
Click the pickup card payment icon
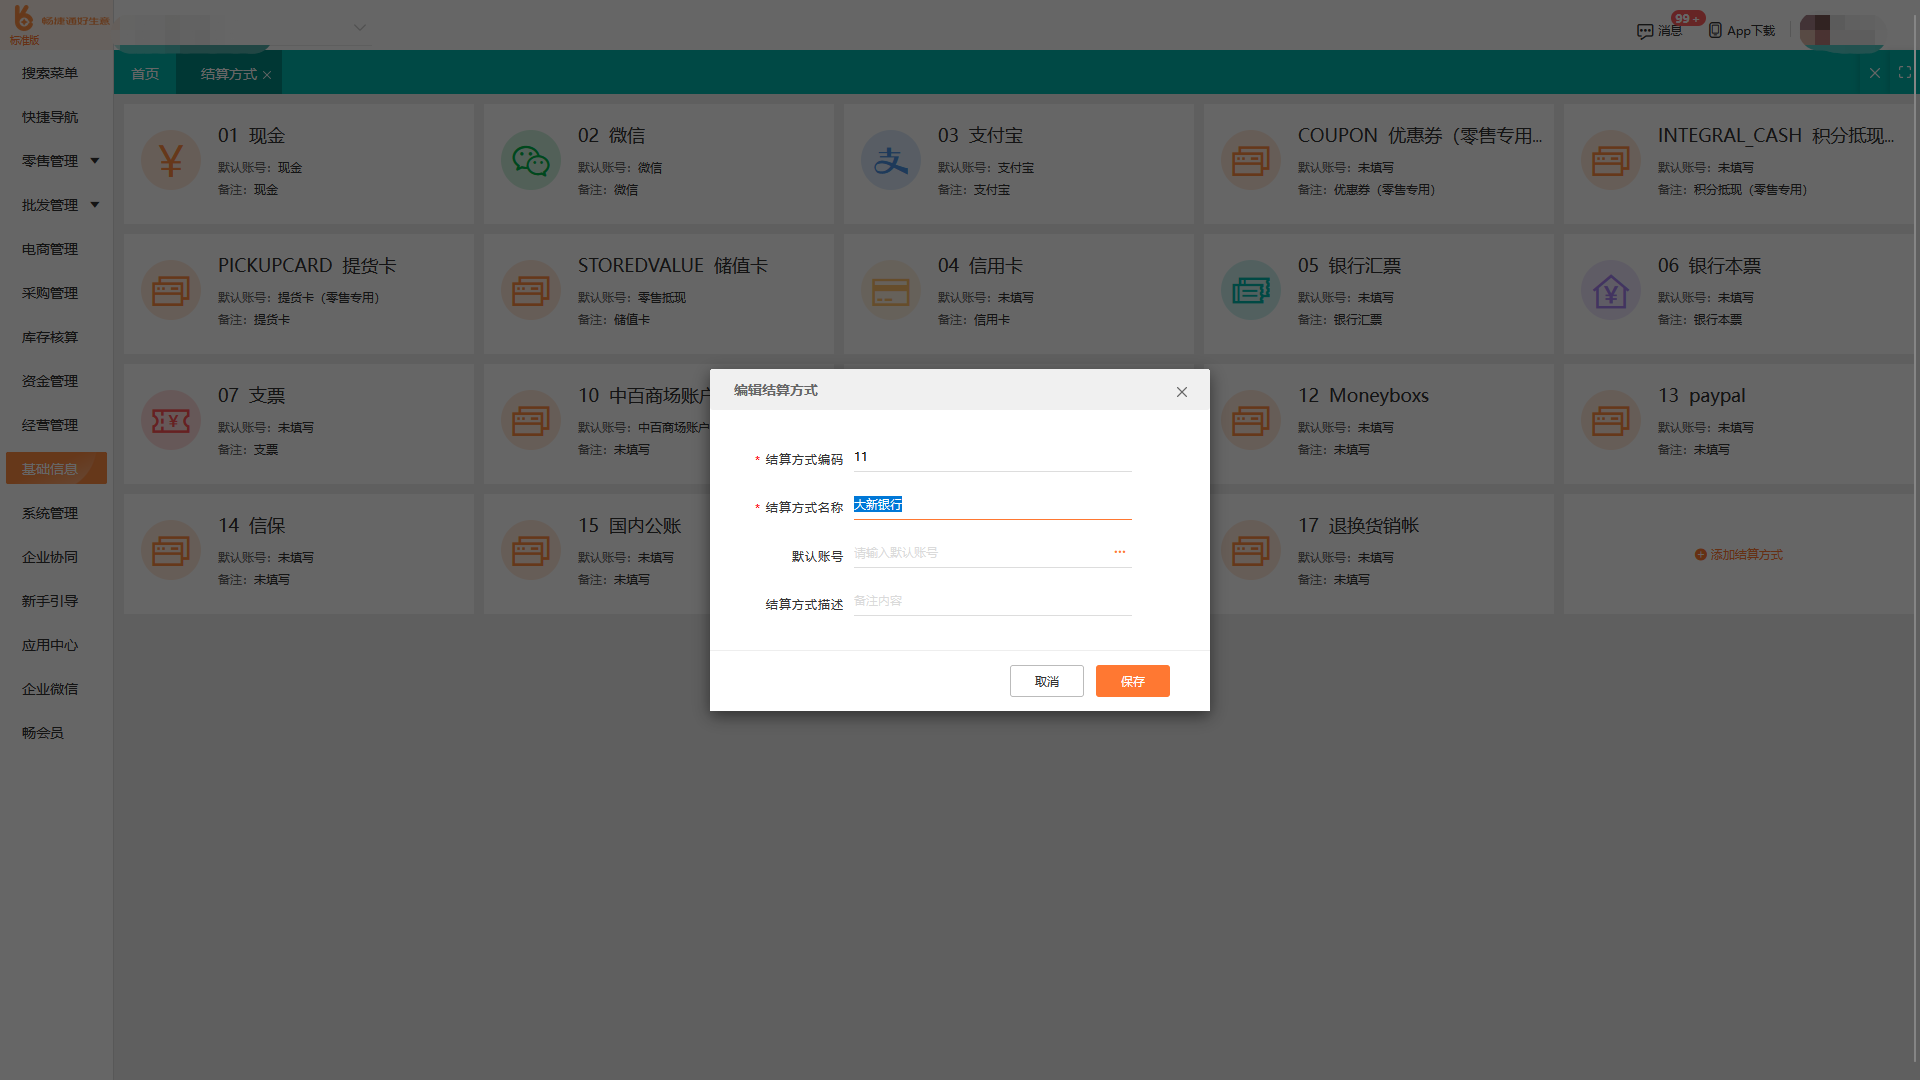click(x=171, y=289)
